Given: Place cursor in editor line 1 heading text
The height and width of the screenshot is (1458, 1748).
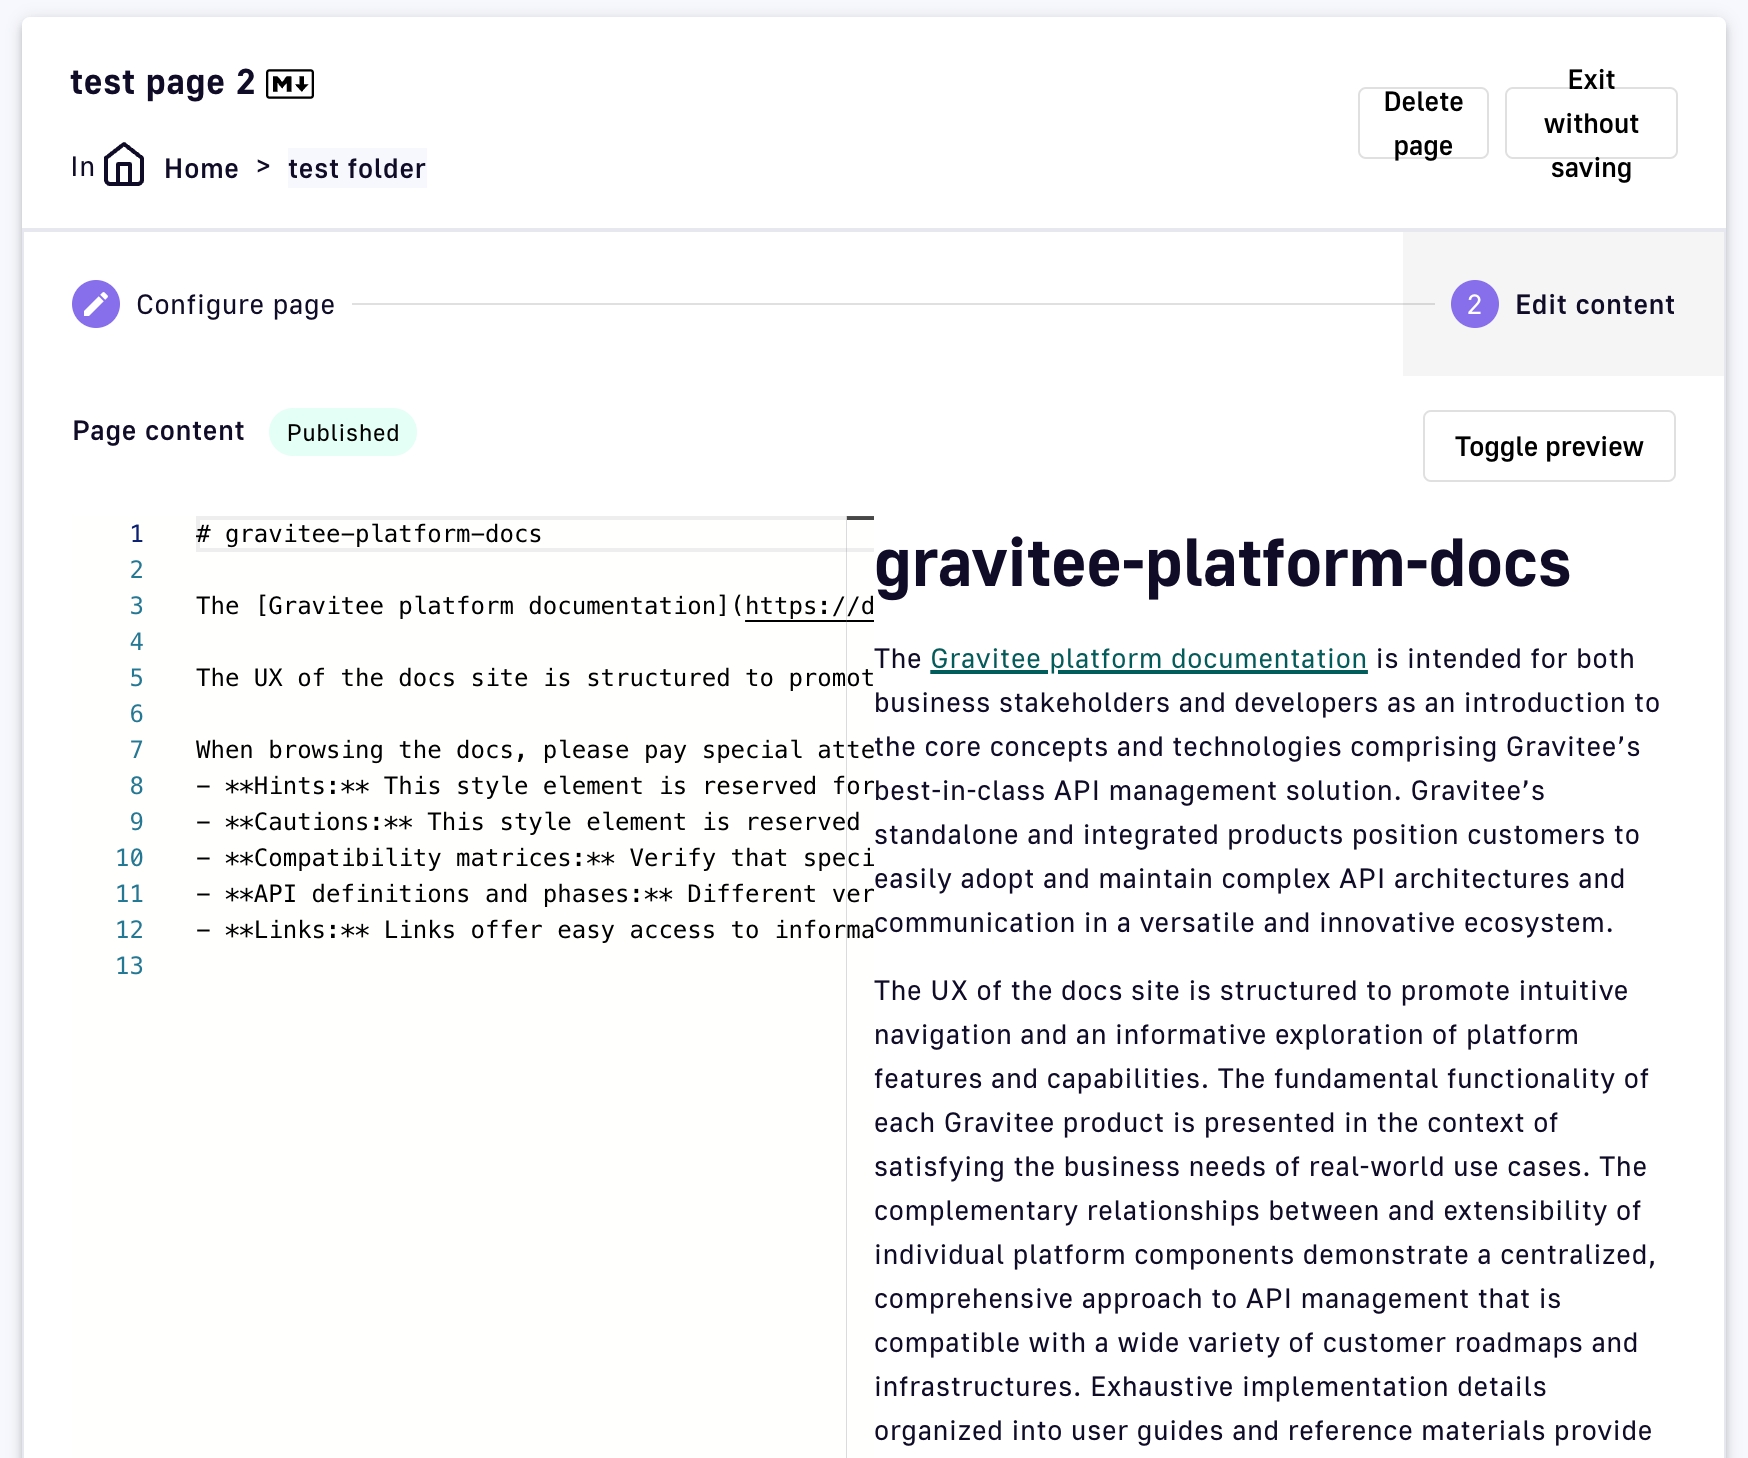Looking at the screenshot, I should tap(383, 534).
